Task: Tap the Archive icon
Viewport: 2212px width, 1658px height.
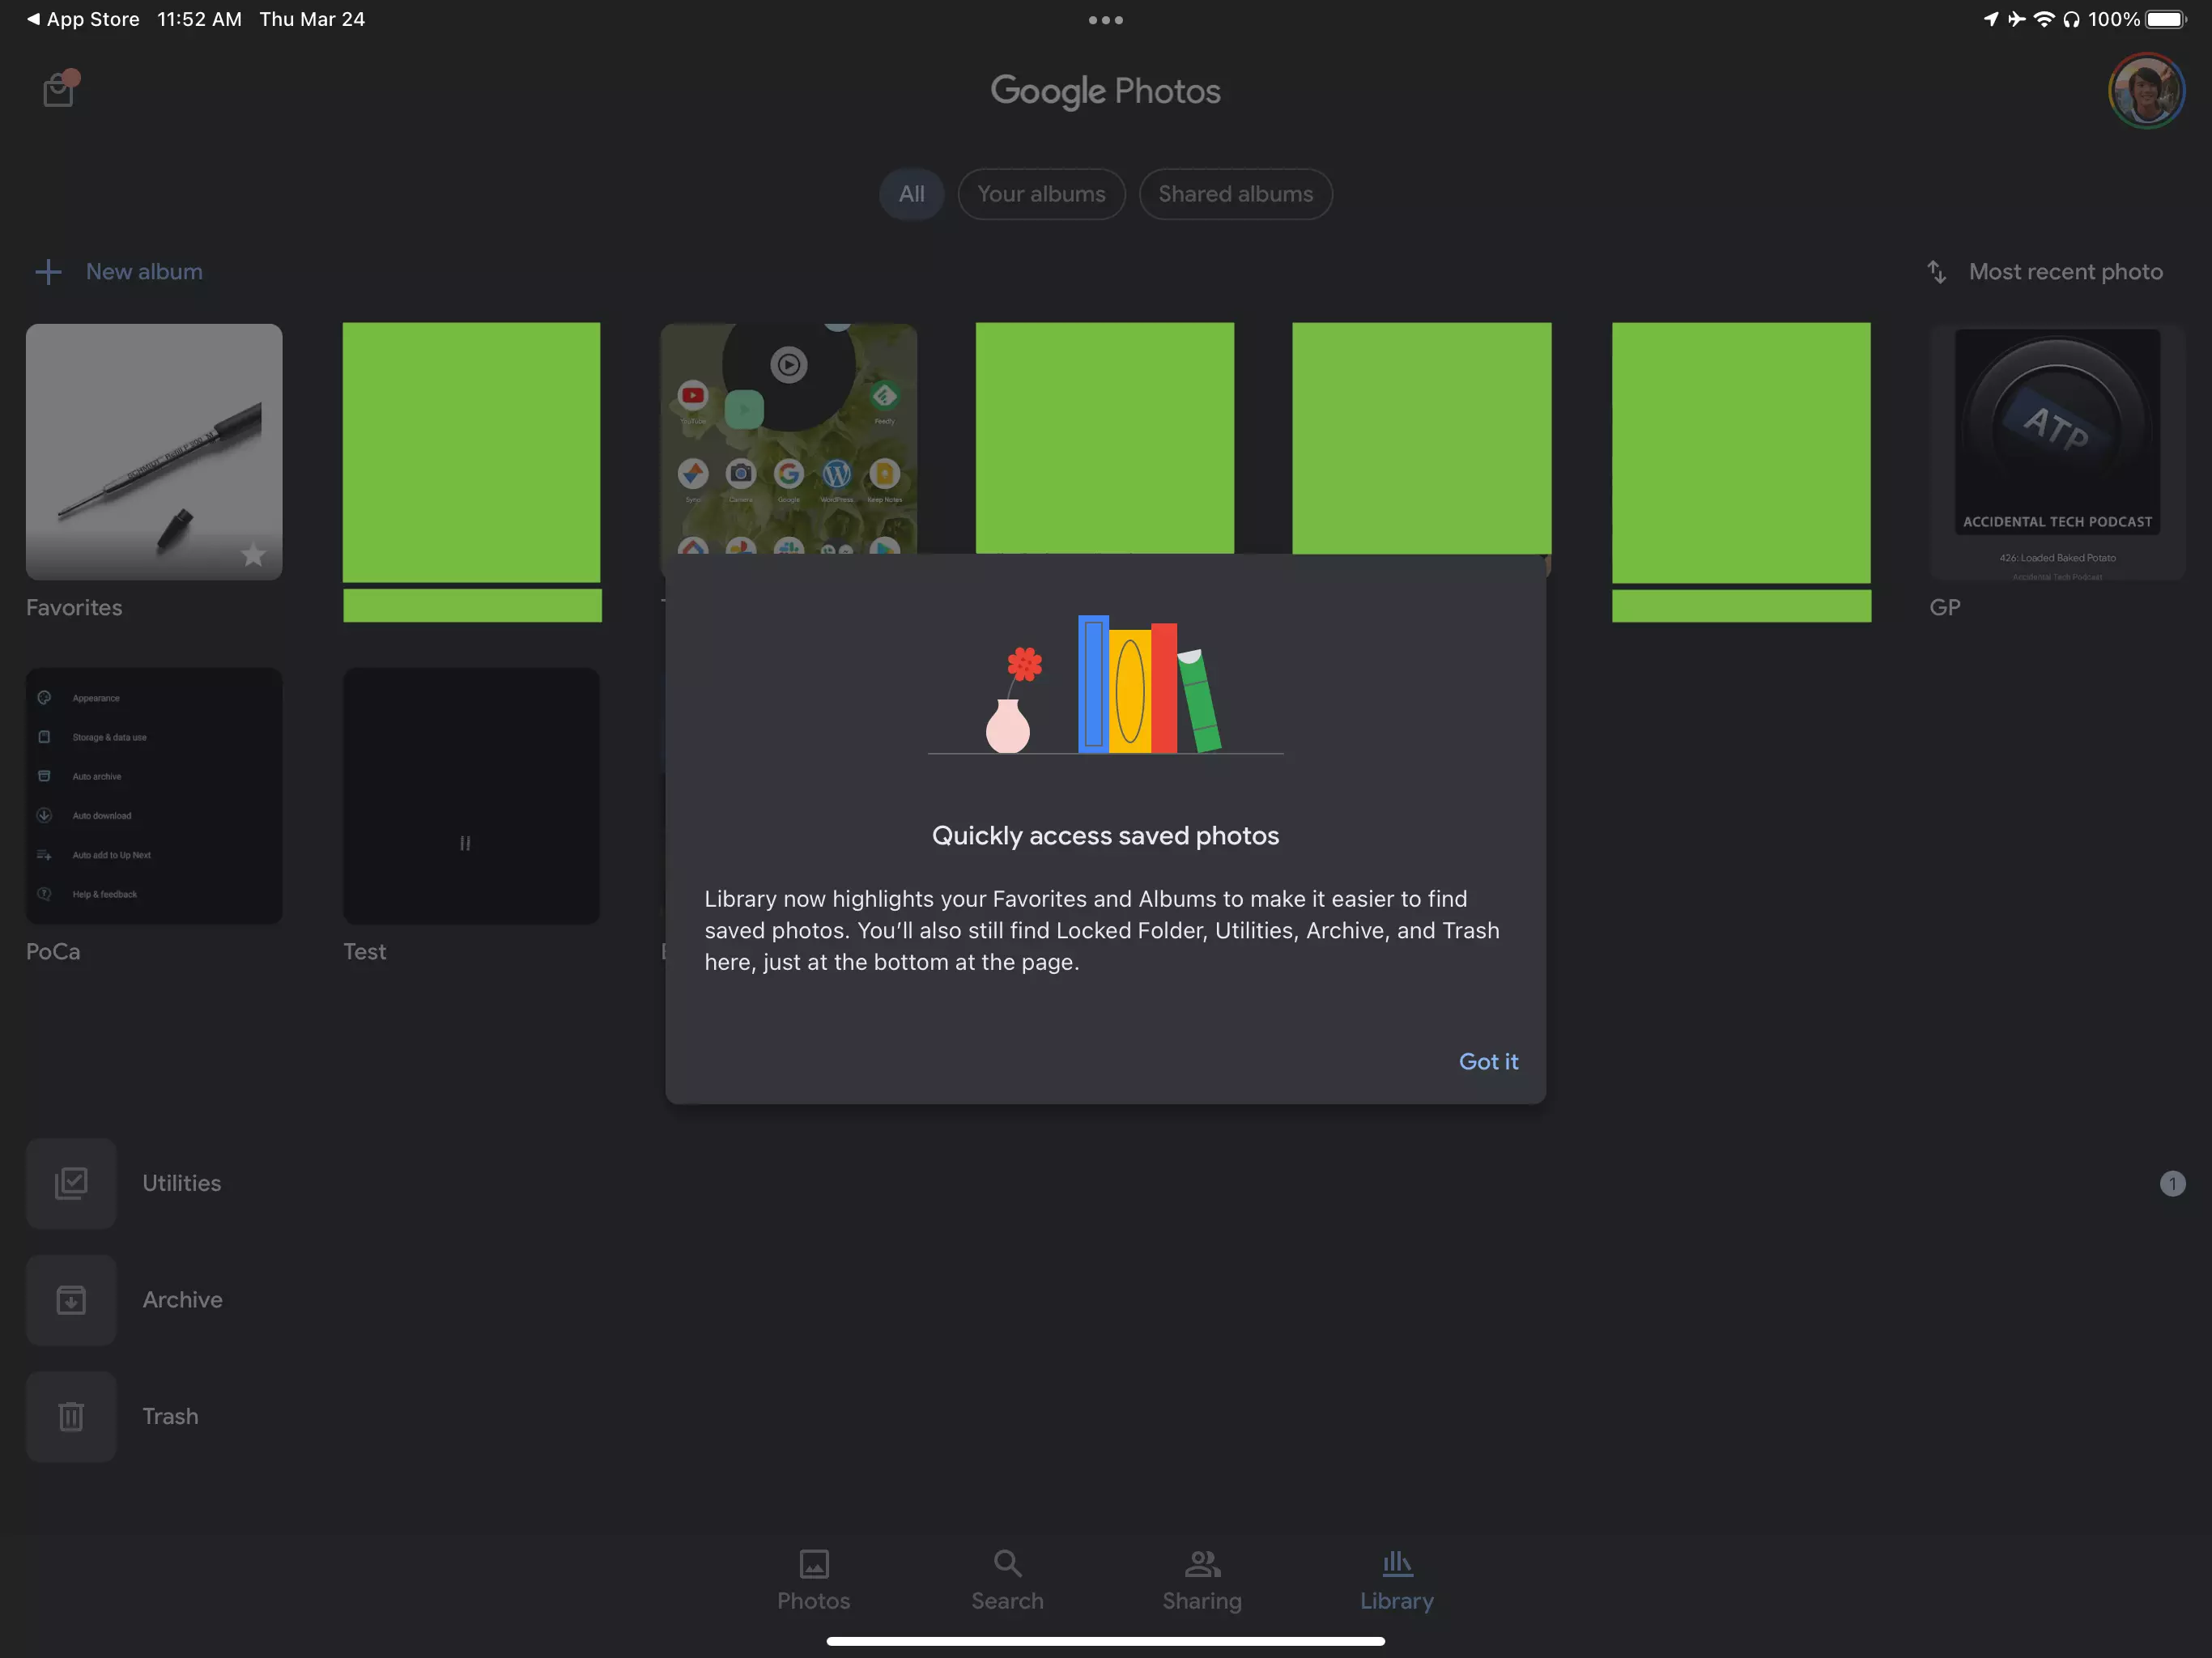Action: point(70,1298)
